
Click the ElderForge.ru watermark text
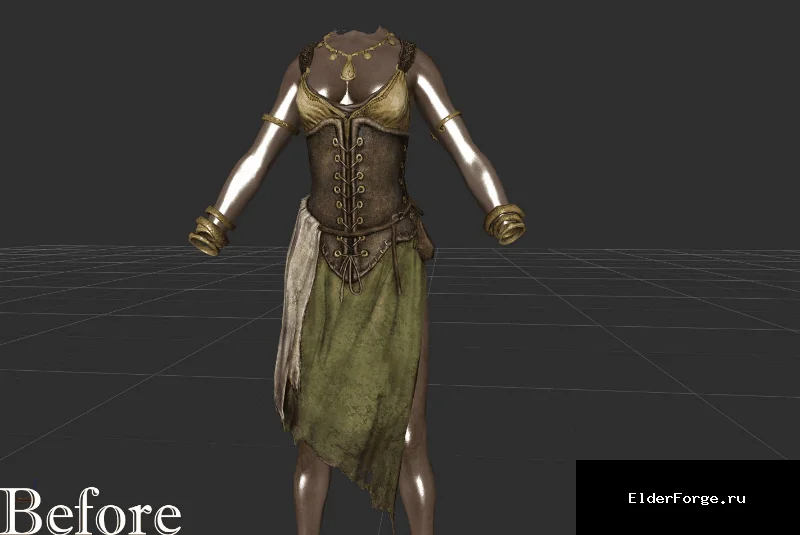coord(686,498)
